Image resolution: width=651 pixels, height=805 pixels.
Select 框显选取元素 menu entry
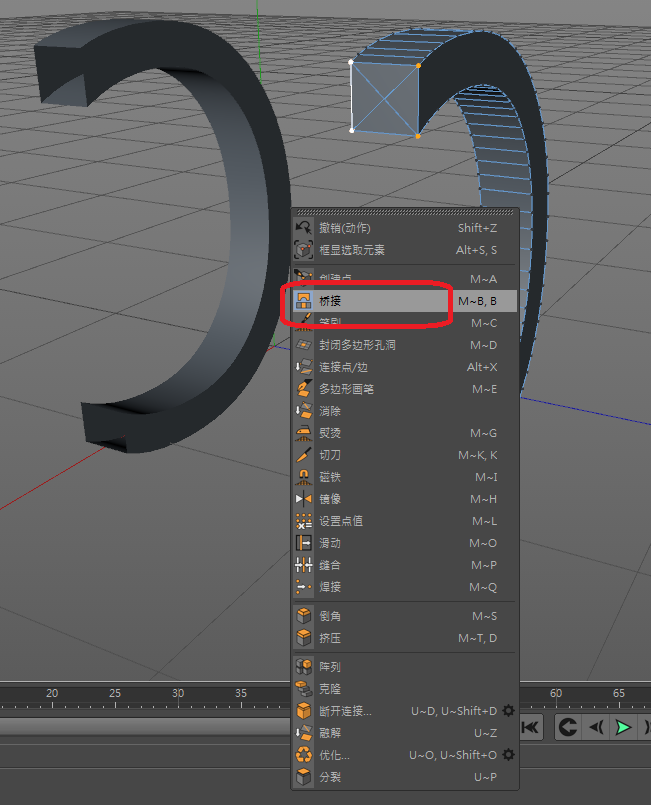point(351,250)
